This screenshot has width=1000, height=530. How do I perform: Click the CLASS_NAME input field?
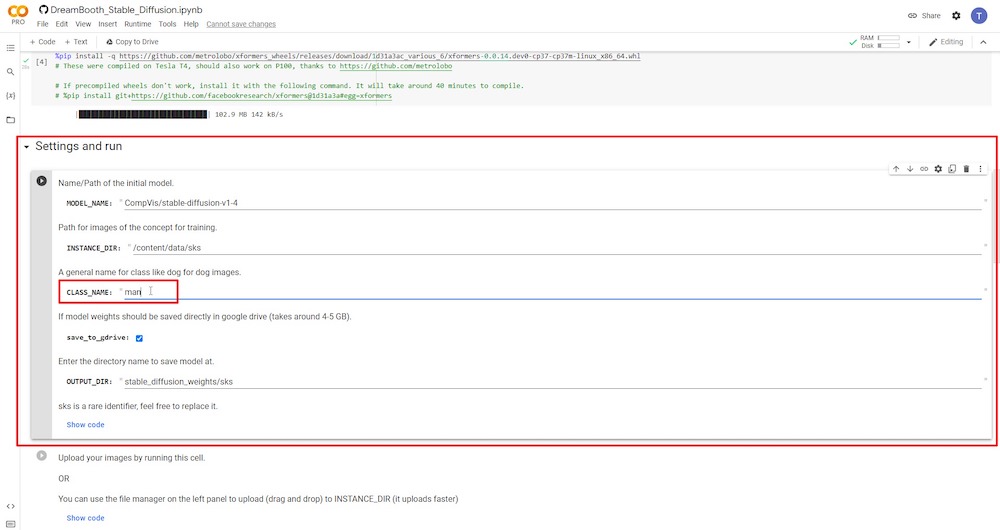(x=552, y=292)
